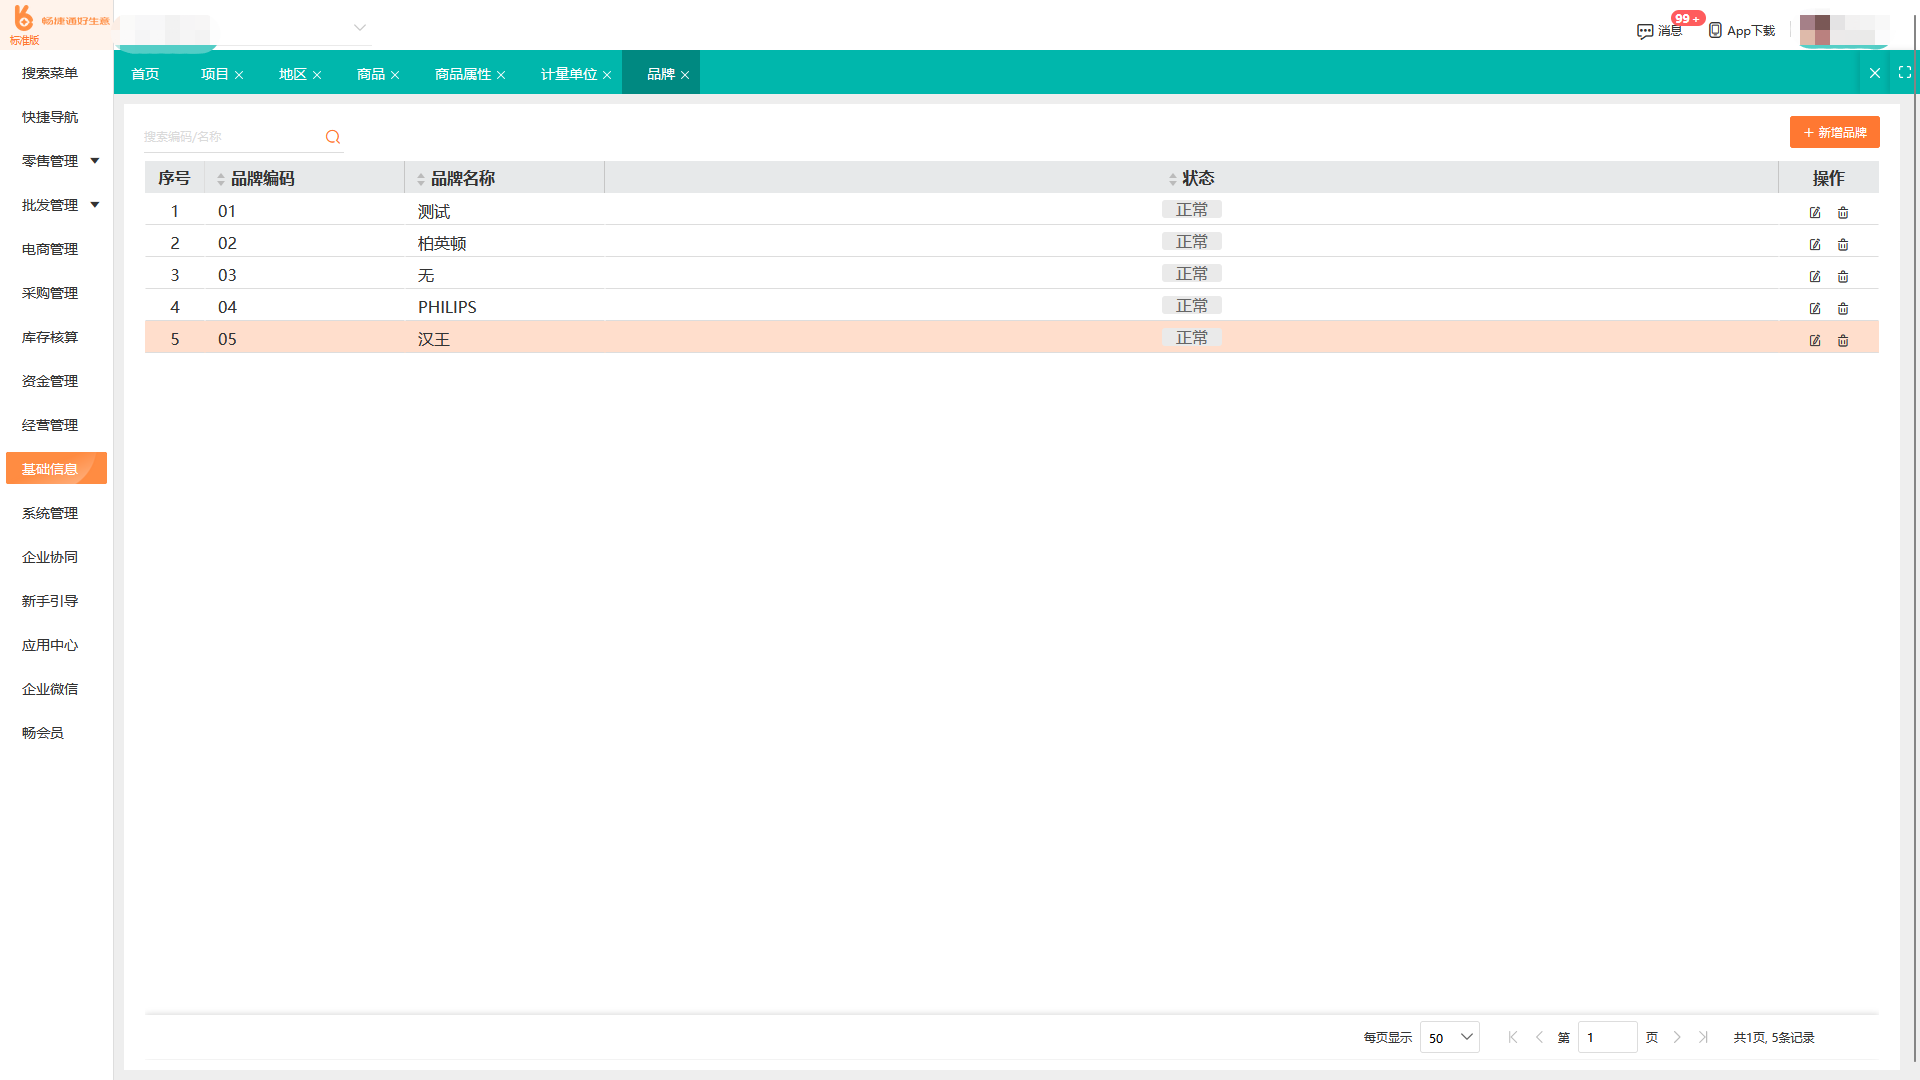Screen dimensions: 1920x1080
Task: Click the delete icon for 柏英顿 brand
Action: coord(1844,243)
